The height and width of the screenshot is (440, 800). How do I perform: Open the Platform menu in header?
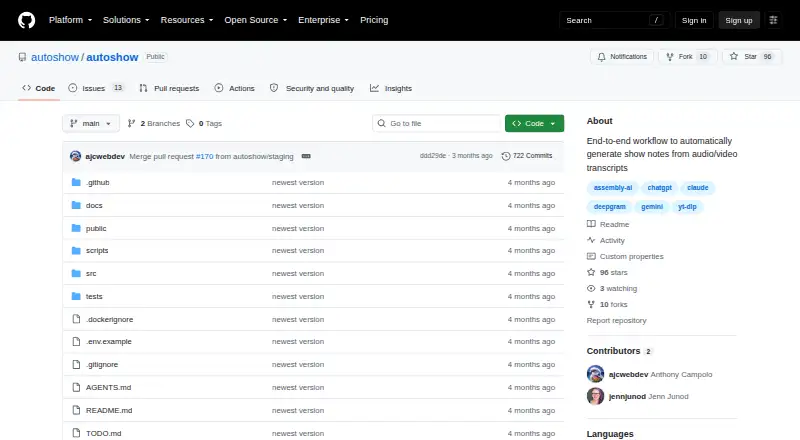click(x=70, y=20)
